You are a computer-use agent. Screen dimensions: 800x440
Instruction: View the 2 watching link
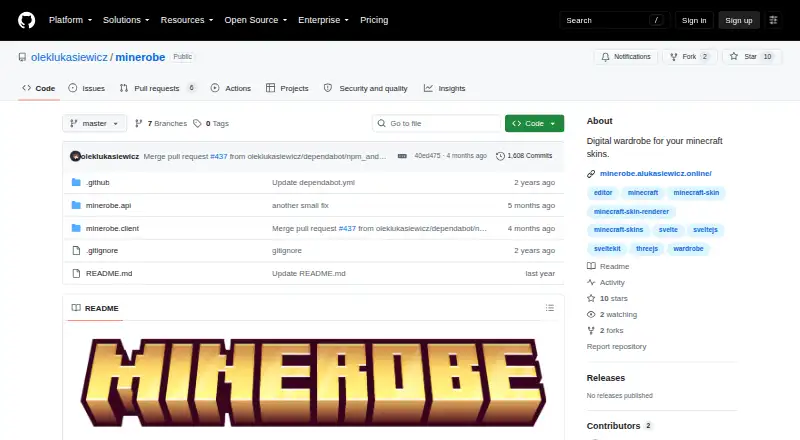click(x=612, y=314)
